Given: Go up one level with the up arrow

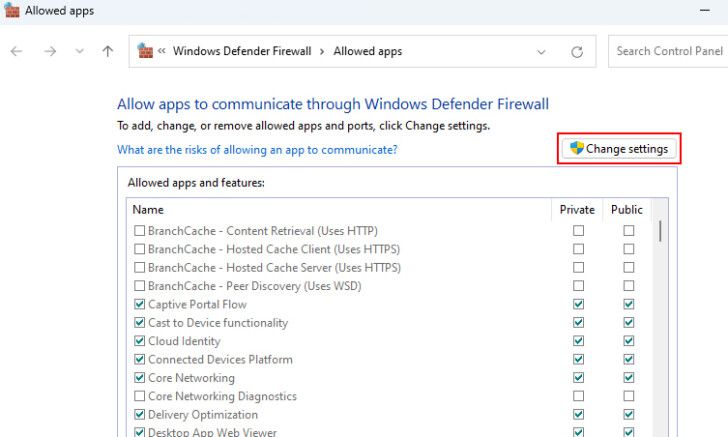Looking at the screenshot, I should (107, 51).
